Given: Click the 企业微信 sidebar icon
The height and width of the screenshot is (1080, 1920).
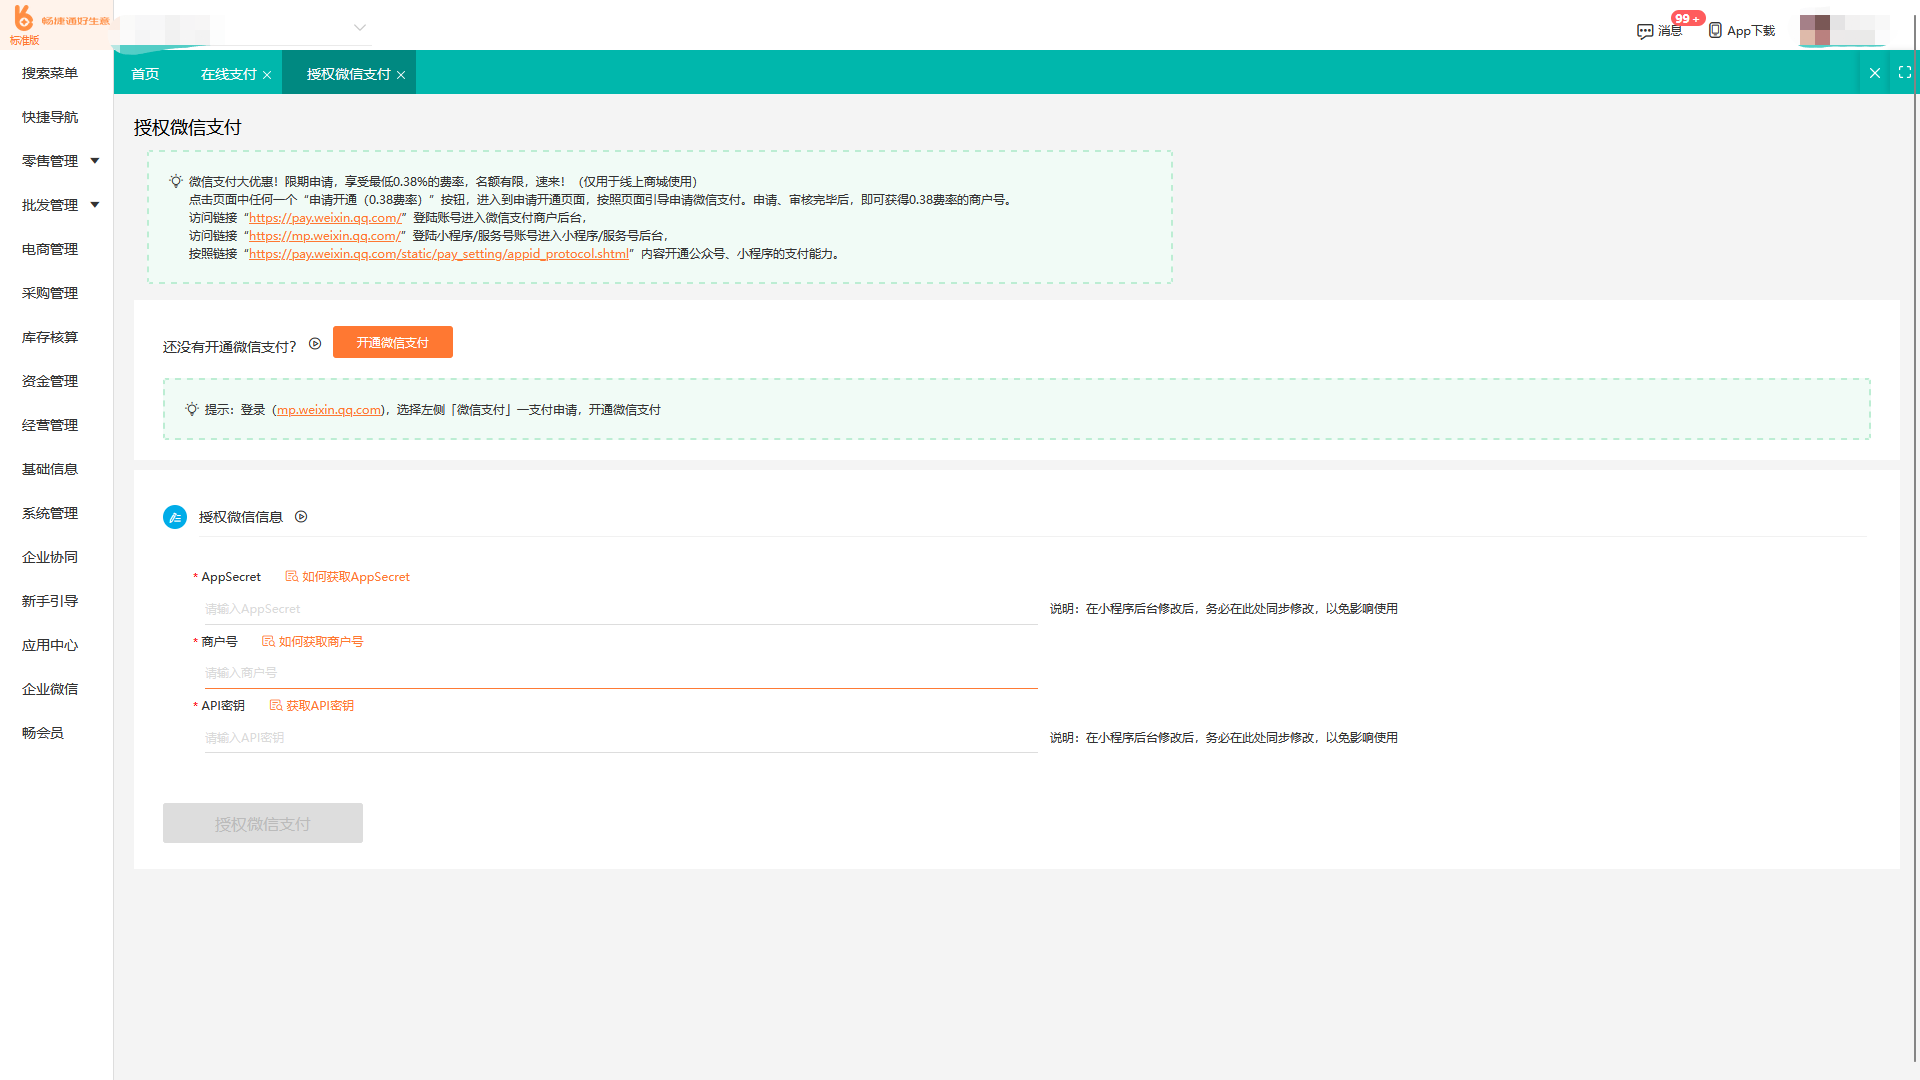Looking at the screenshot, I should tap(50, 688).
